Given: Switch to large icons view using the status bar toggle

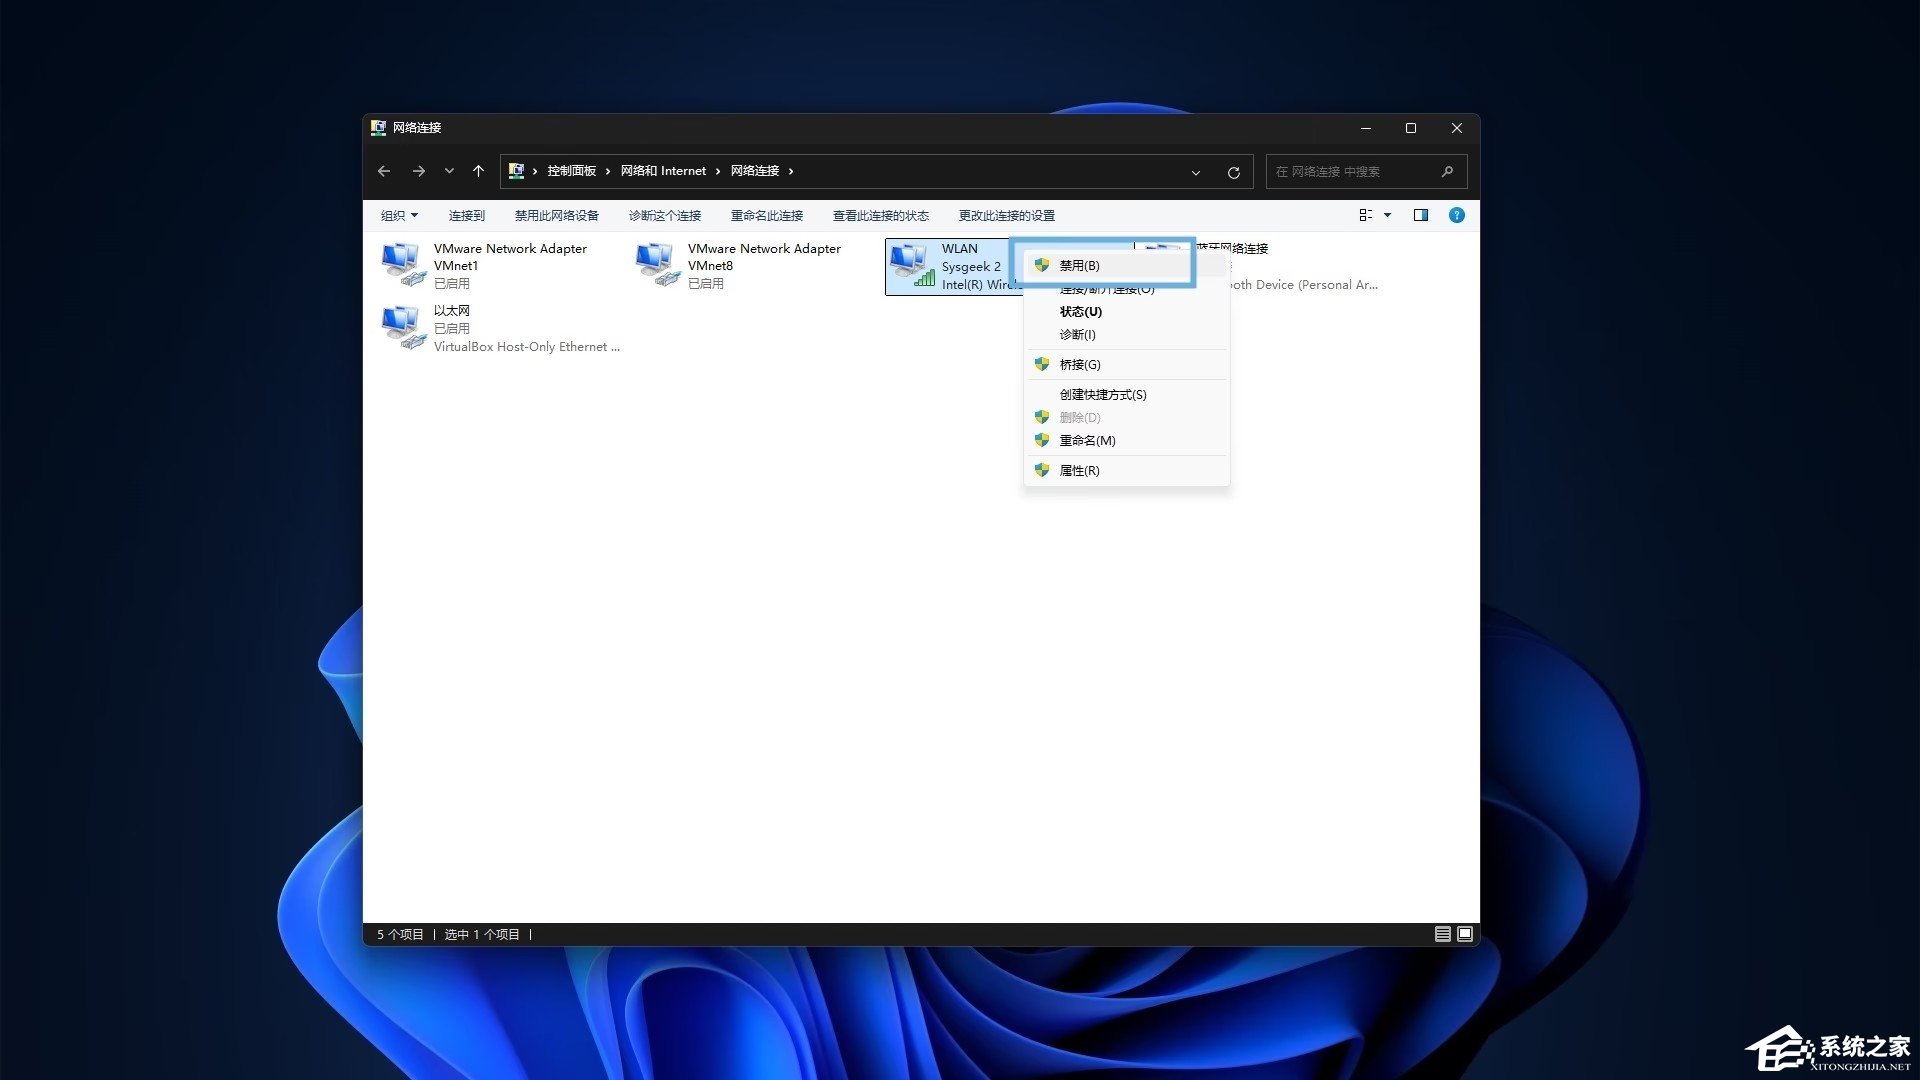Looking at the screenshot, I should coord(1464,934).
